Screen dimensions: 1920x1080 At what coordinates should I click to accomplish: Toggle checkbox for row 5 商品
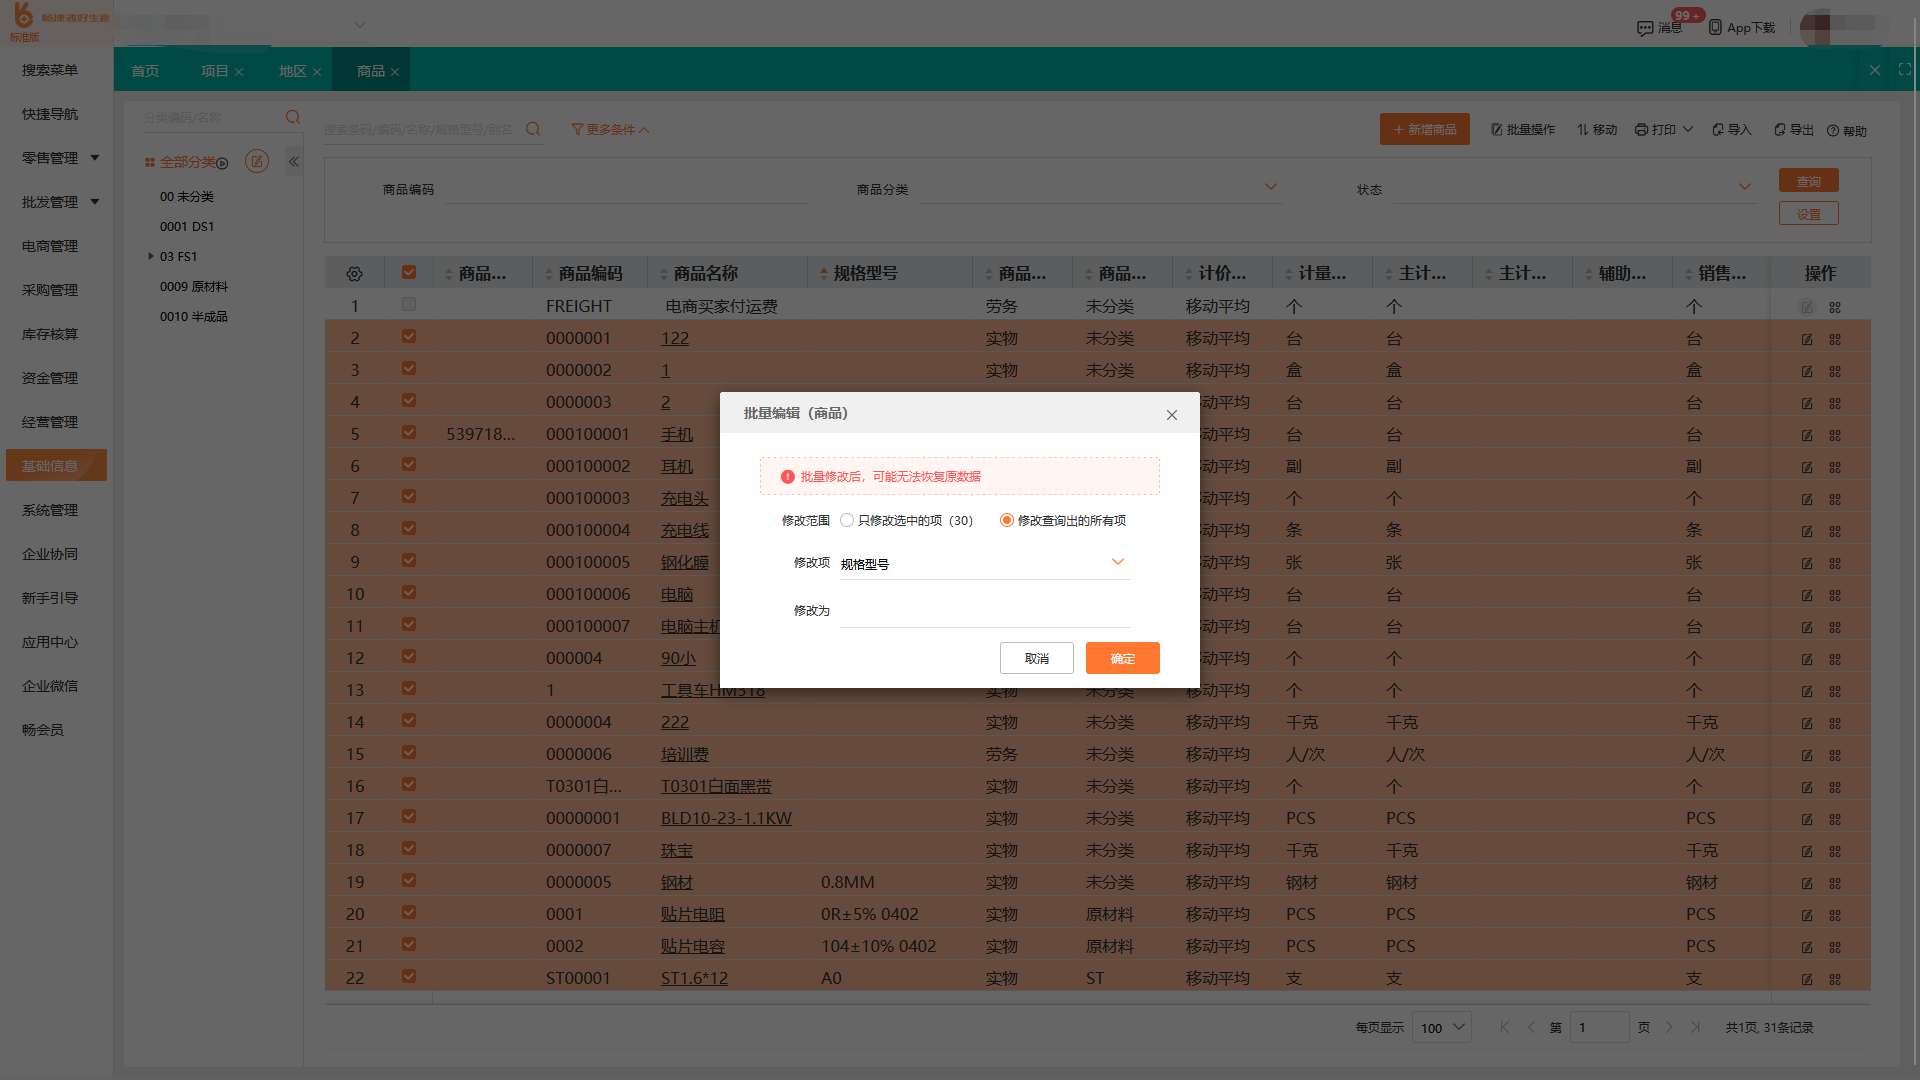coord(409,433)
